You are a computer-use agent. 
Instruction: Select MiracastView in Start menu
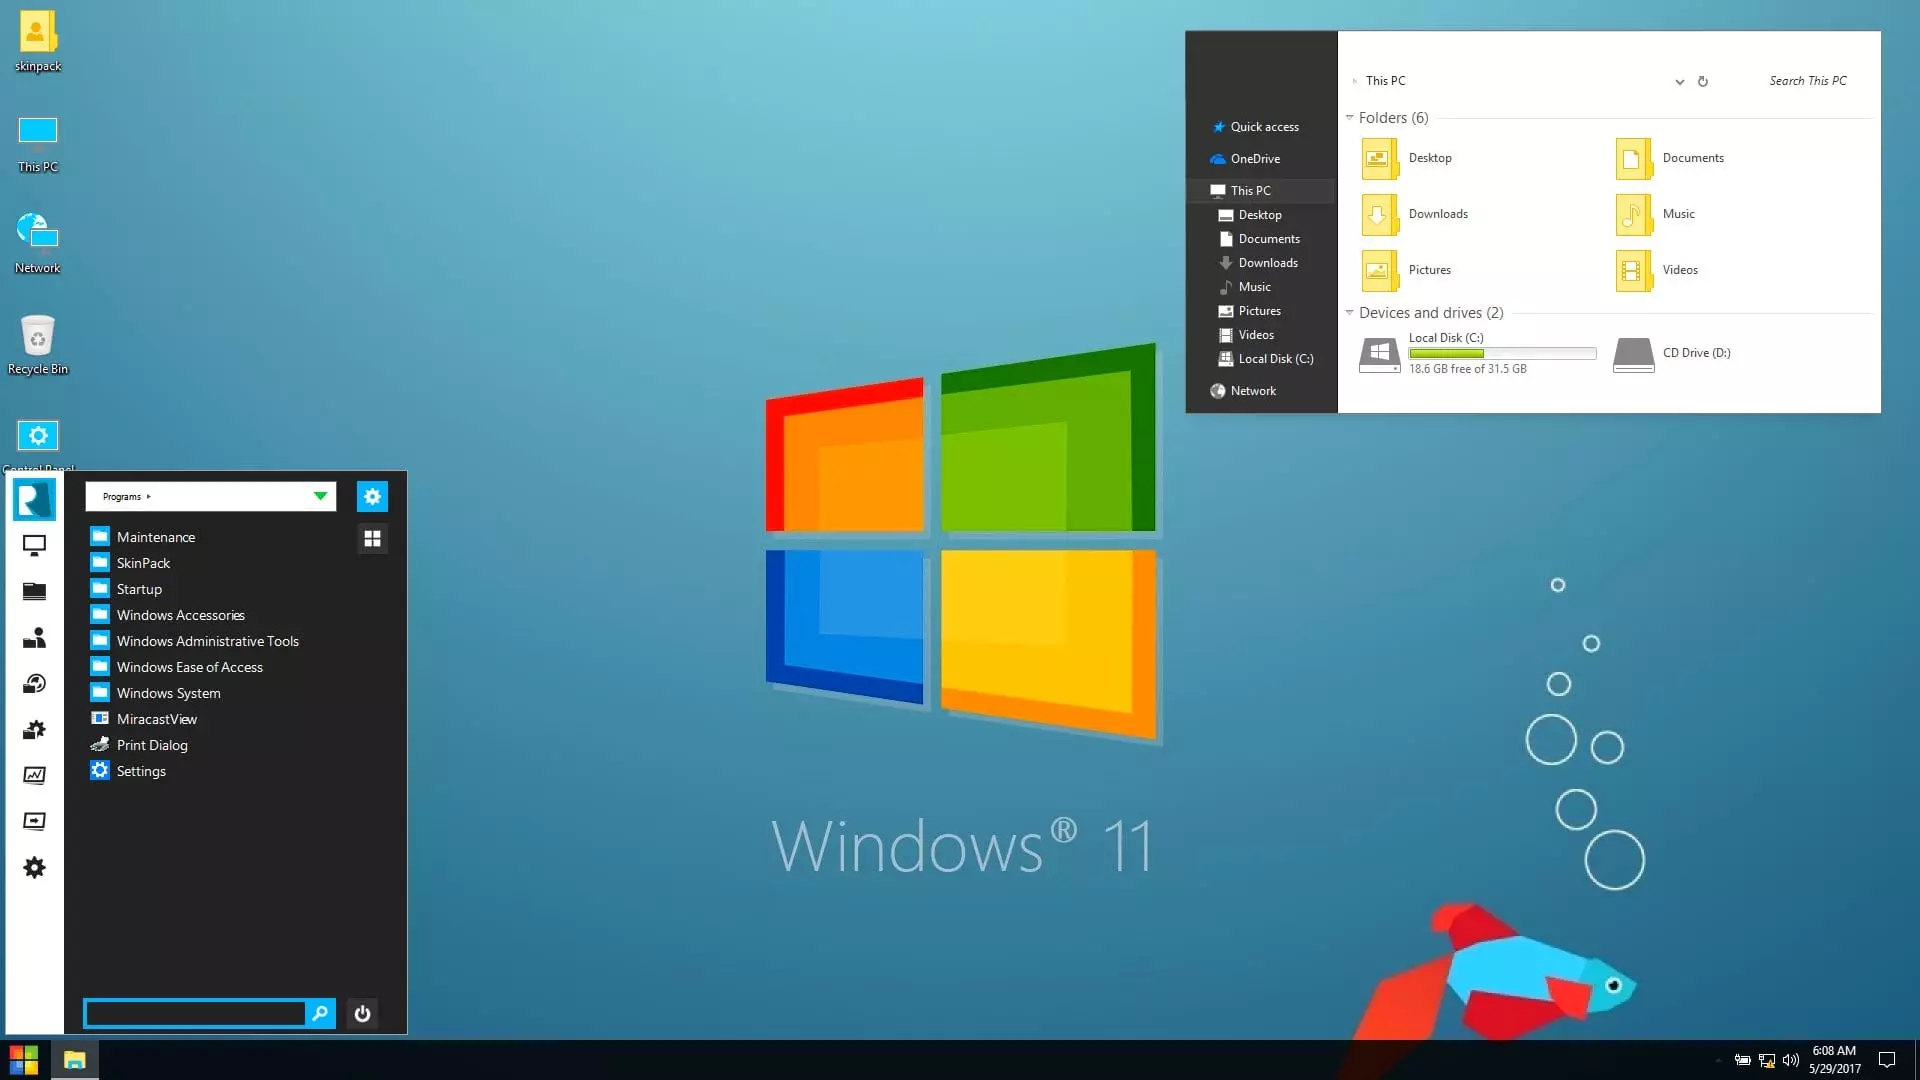(156, 719)
